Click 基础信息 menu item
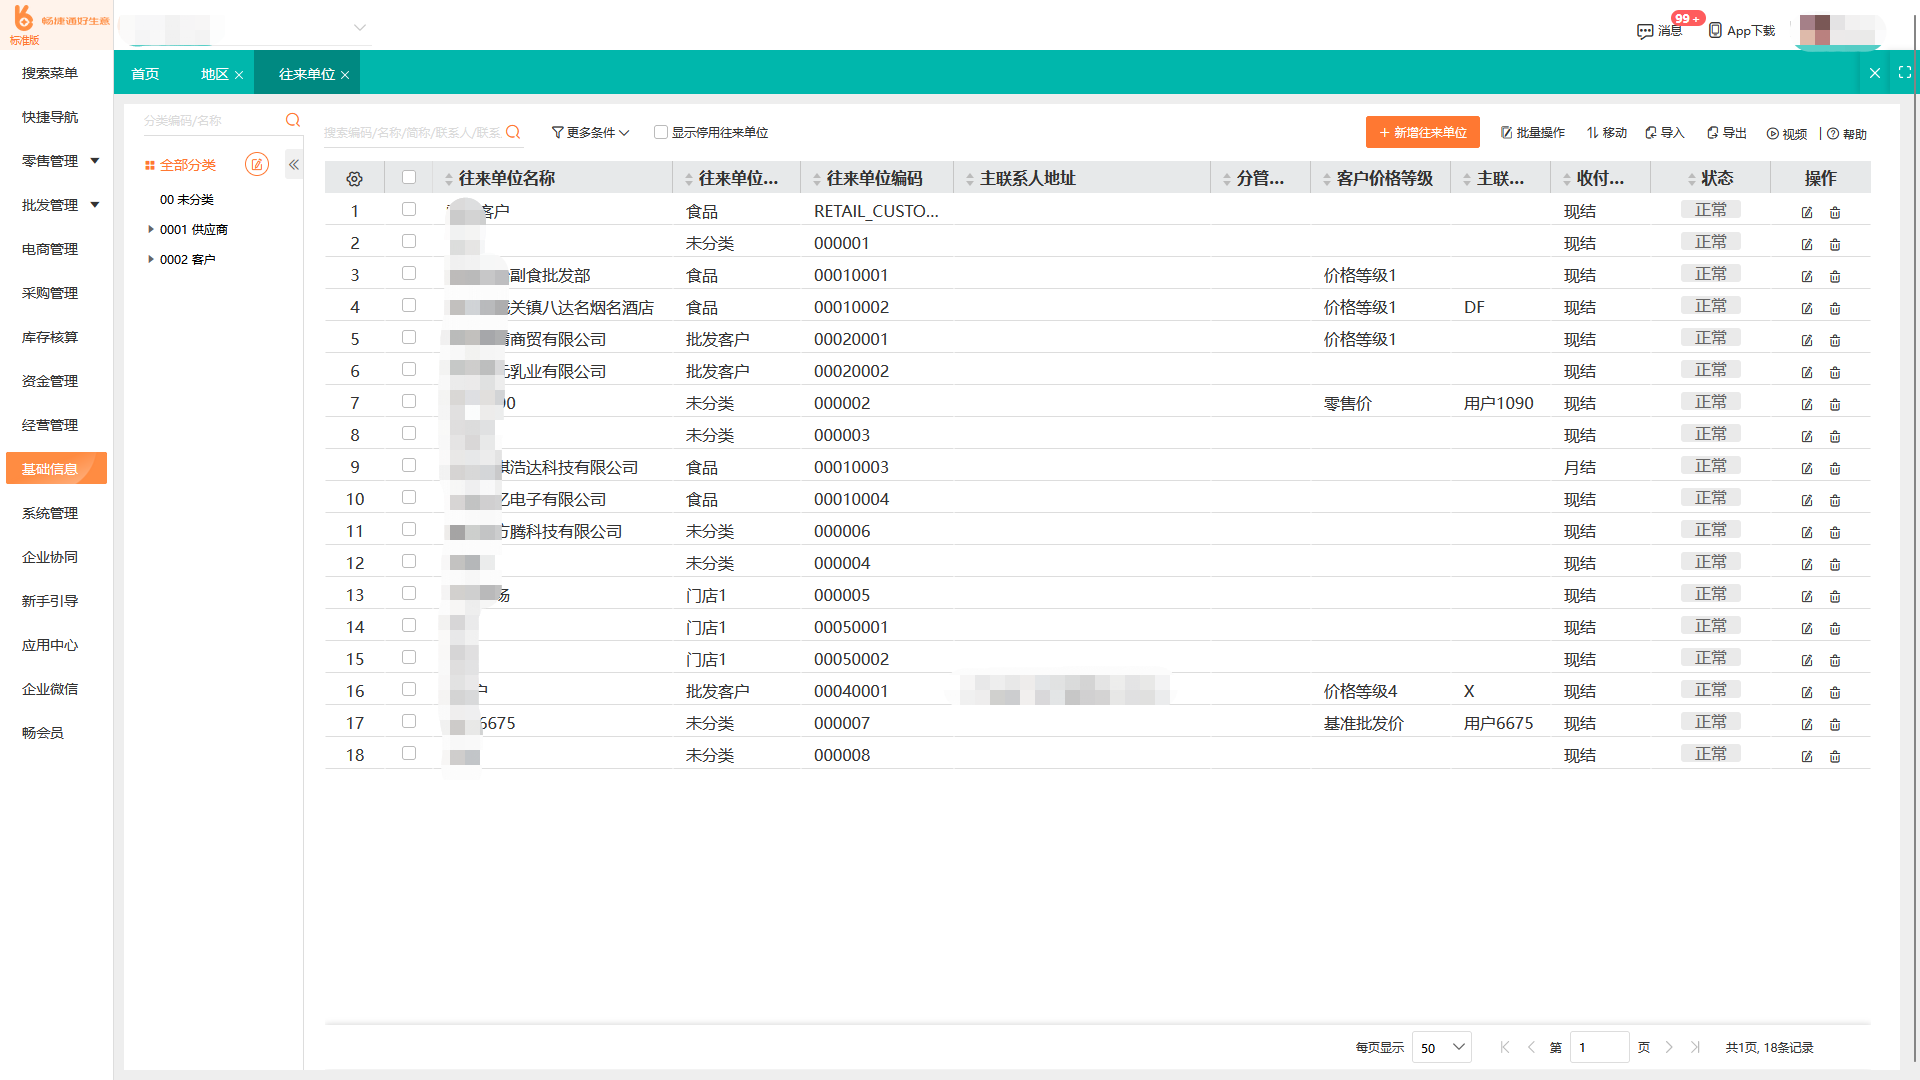Screen dimensions: 1920x1080 [x=53, y=468]
